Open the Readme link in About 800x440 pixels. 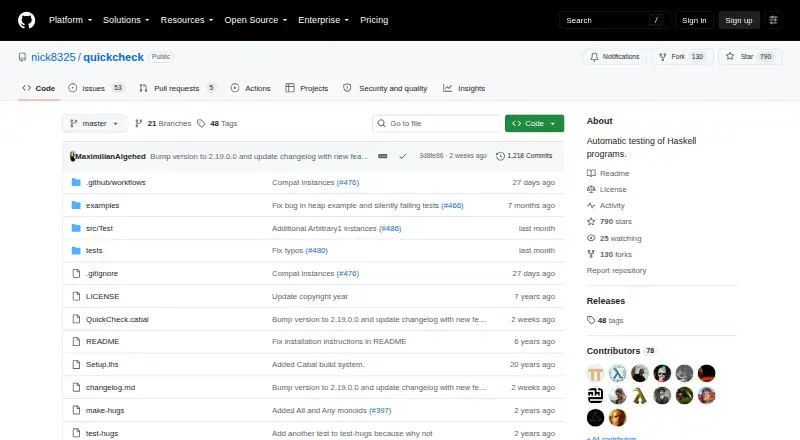tap(608, 174)
